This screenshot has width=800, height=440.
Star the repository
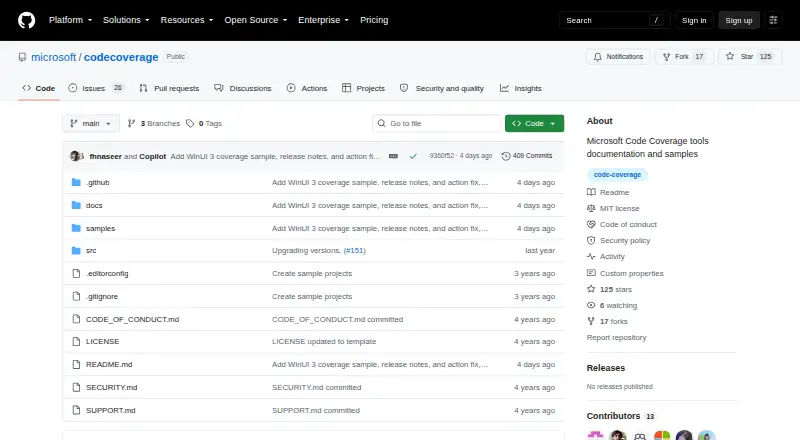tap(748, 57)
